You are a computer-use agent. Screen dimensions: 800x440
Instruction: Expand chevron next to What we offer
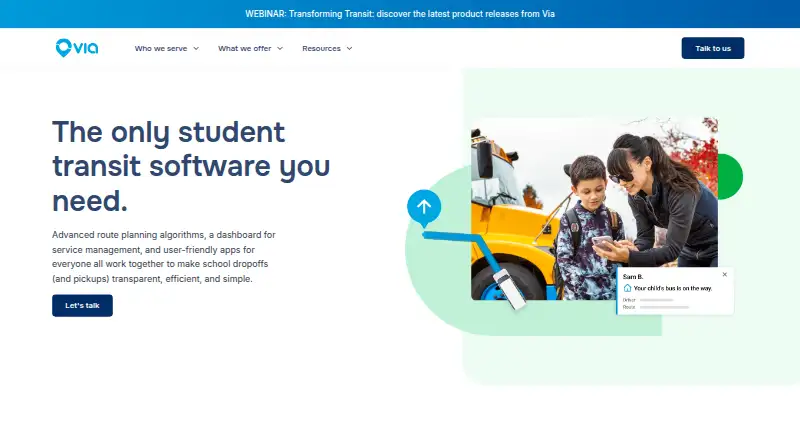coord(280,48)
